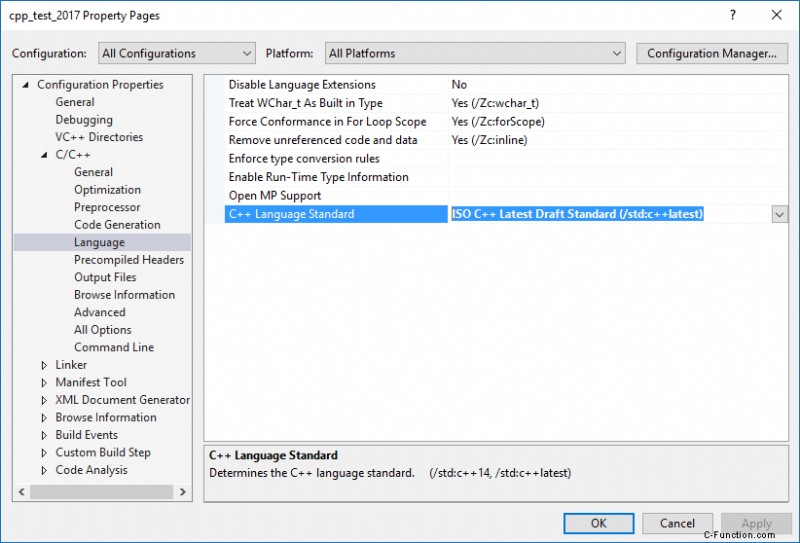Image resolution: width=800 pixels, height=543 pixels.
Task: Select the Optimization property page
Action: (107, 190)
